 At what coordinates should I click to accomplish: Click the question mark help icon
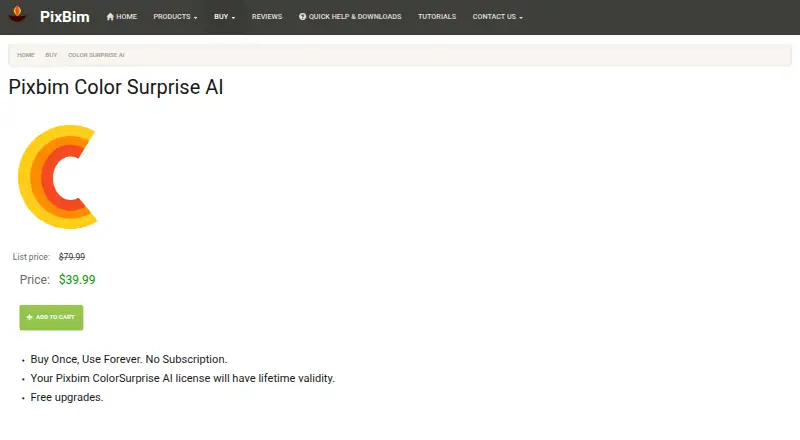[x=303, y=17]
